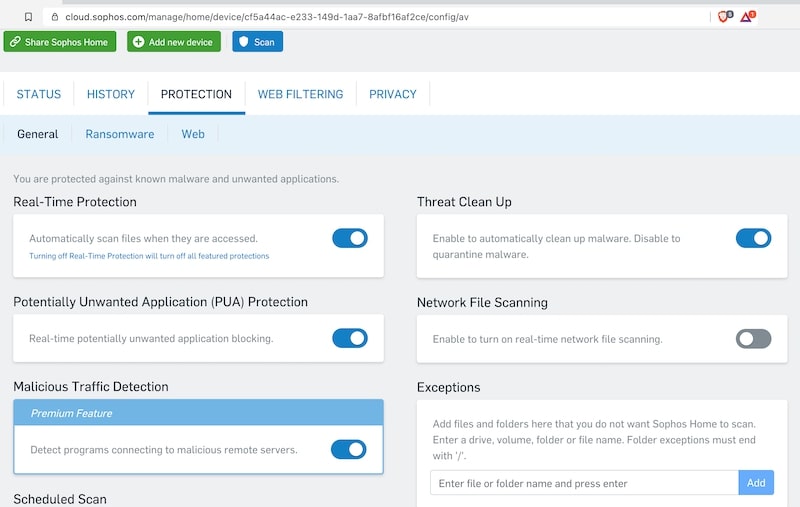Screen dimensions: 800x507
Task: Open the Brave Shields icon
Action: pyautogui.click(x=725, y=17)
